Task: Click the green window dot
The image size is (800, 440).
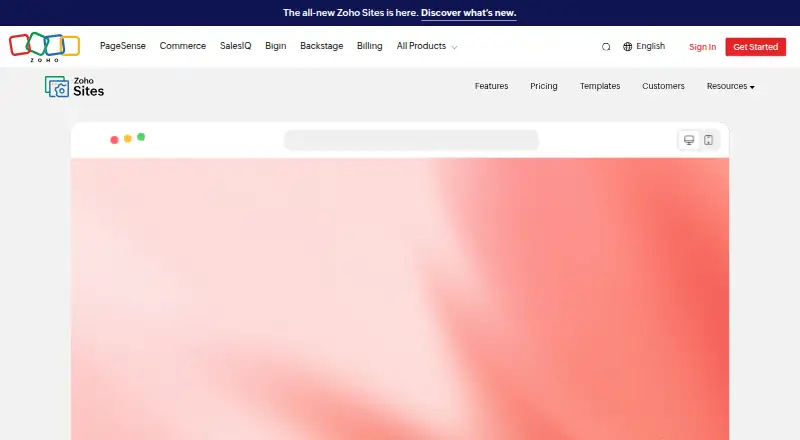Action: [141, 137]
